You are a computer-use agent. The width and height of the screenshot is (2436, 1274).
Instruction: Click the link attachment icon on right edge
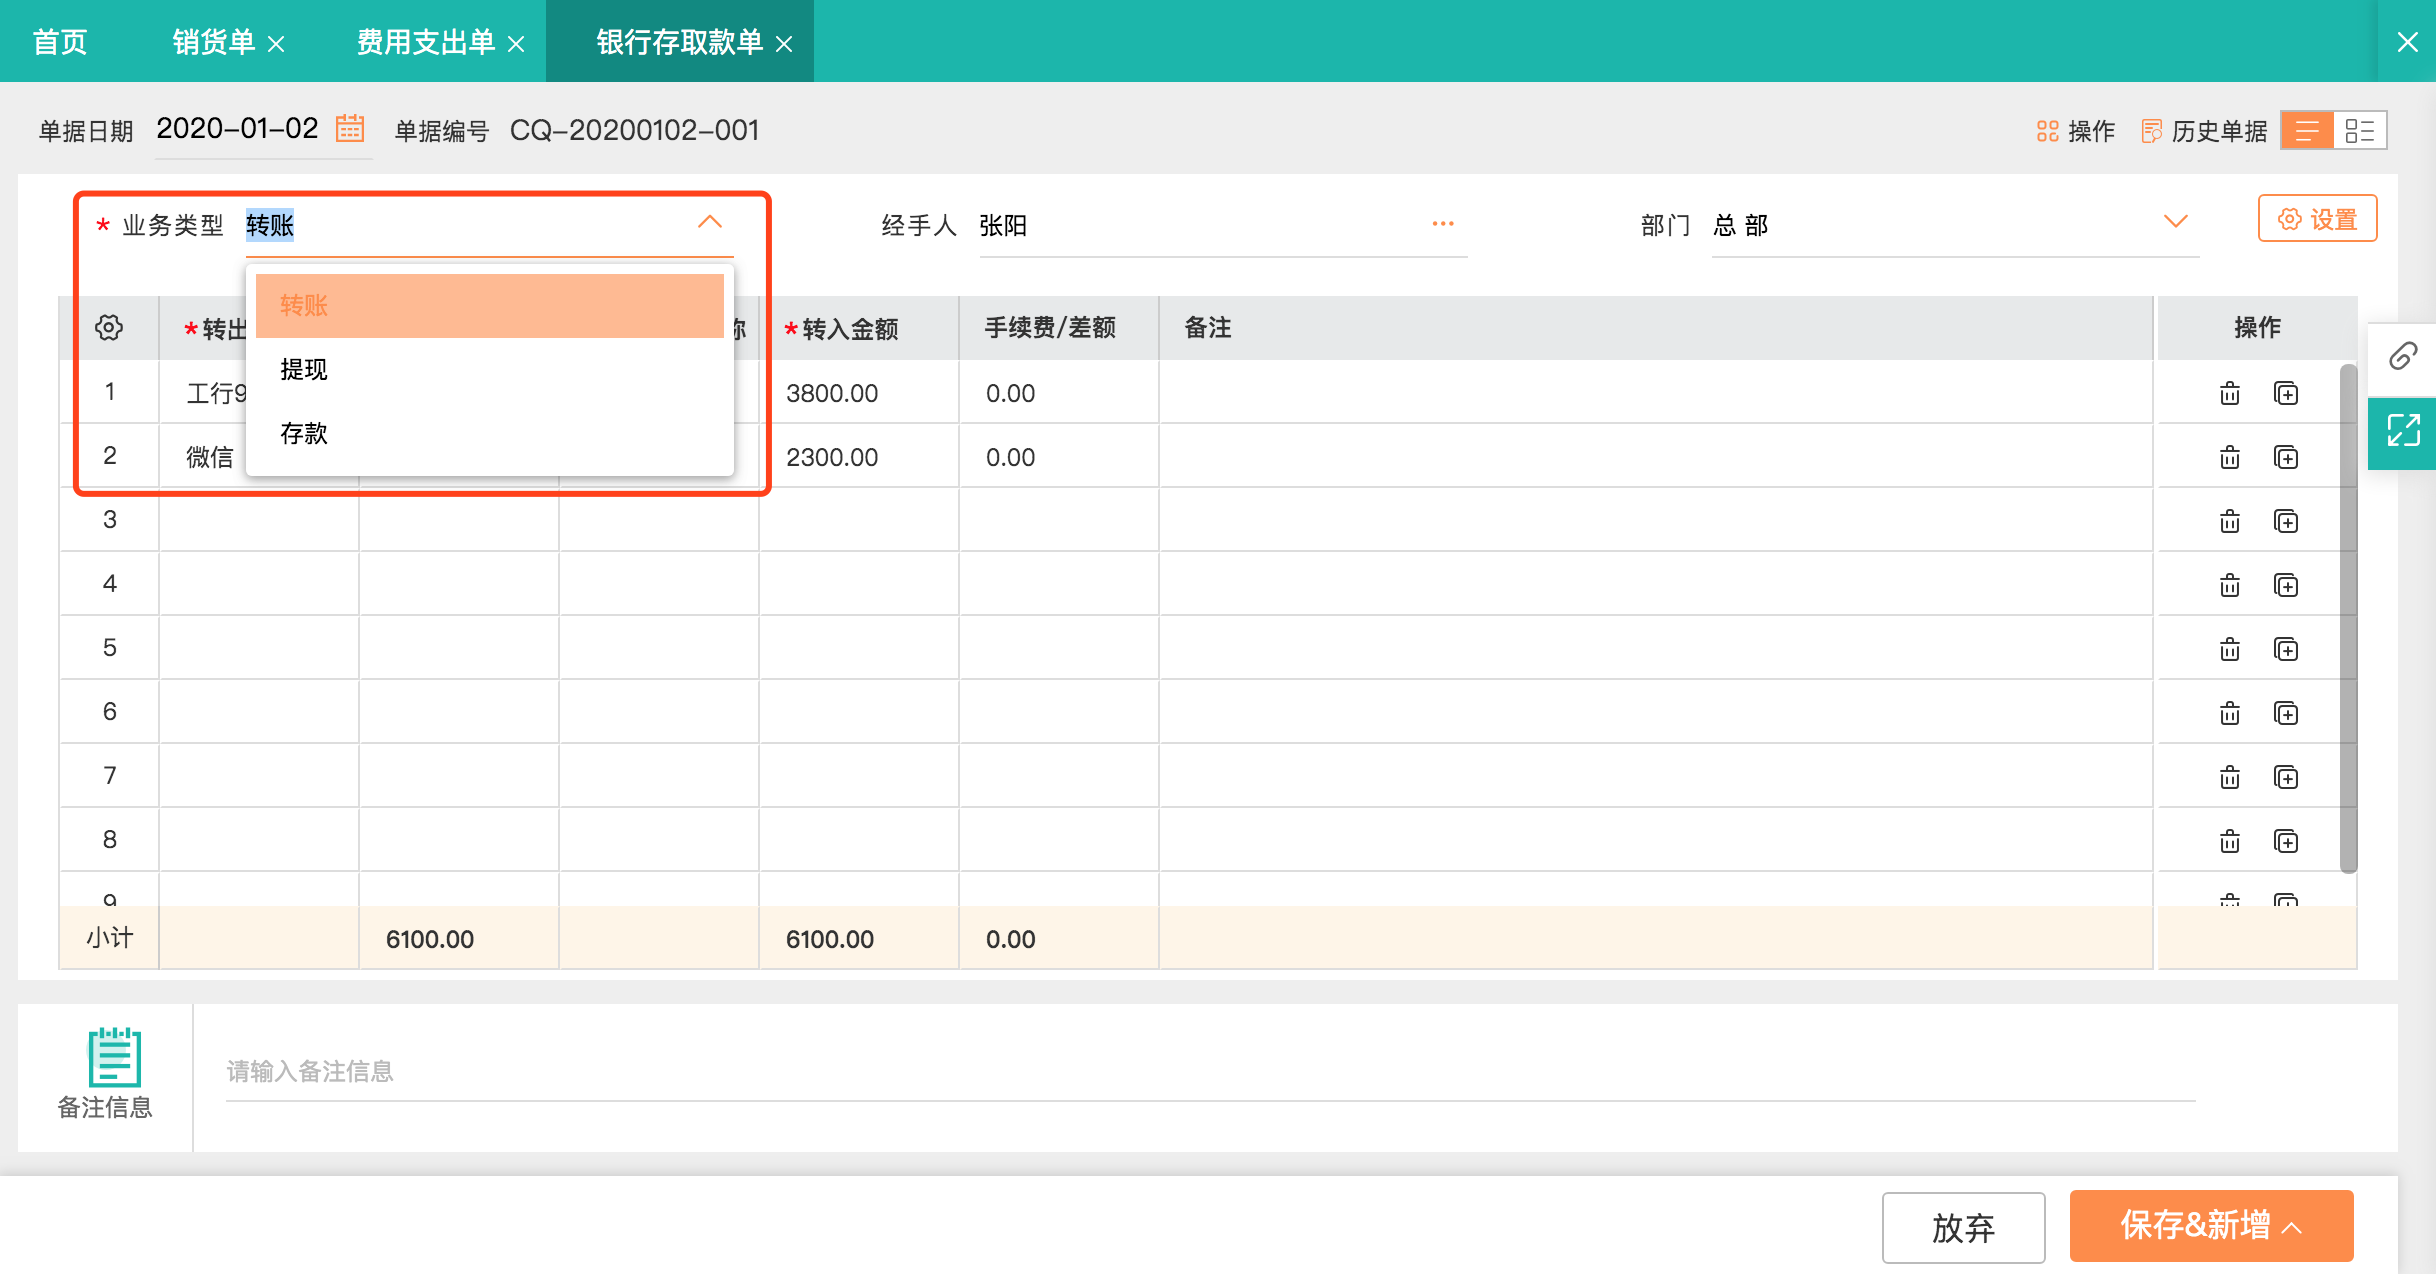2402,356
